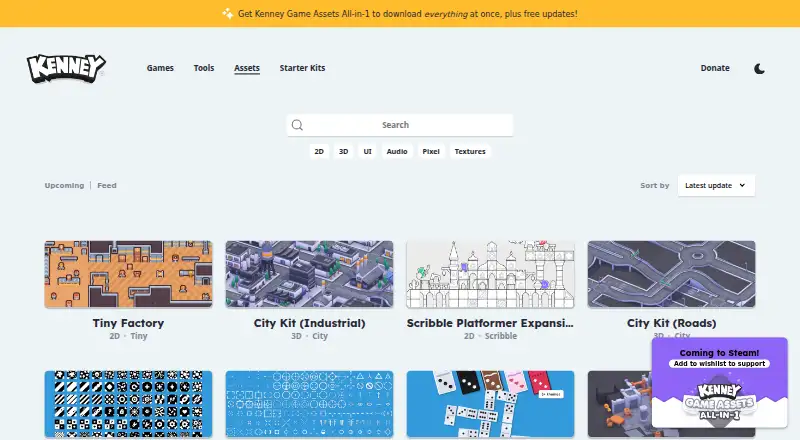Click the Kenney logo
The image size is (800, 440).
pos(66,68)
